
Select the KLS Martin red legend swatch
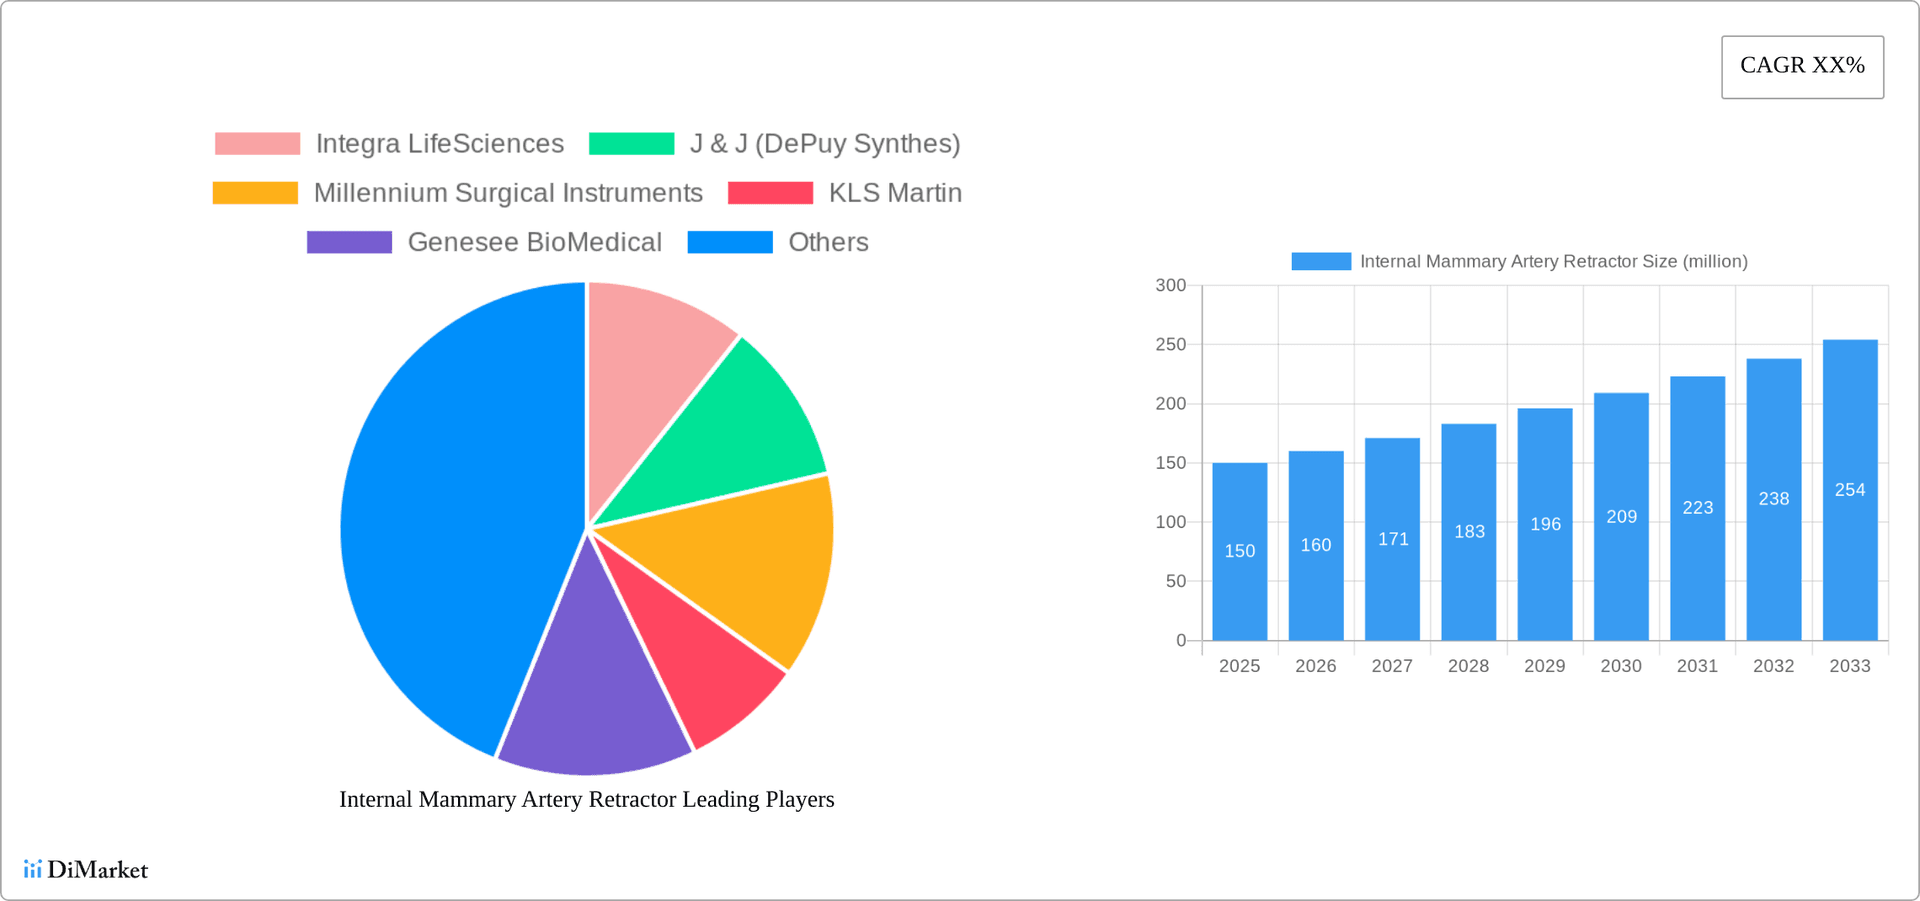770,192
